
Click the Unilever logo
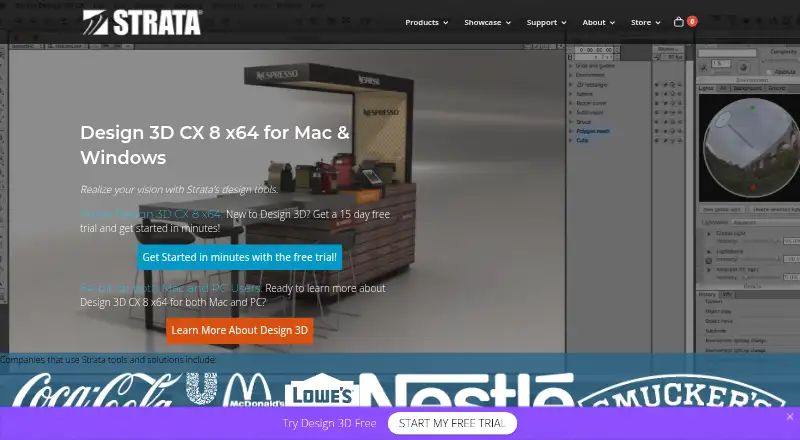click(202, 389)
